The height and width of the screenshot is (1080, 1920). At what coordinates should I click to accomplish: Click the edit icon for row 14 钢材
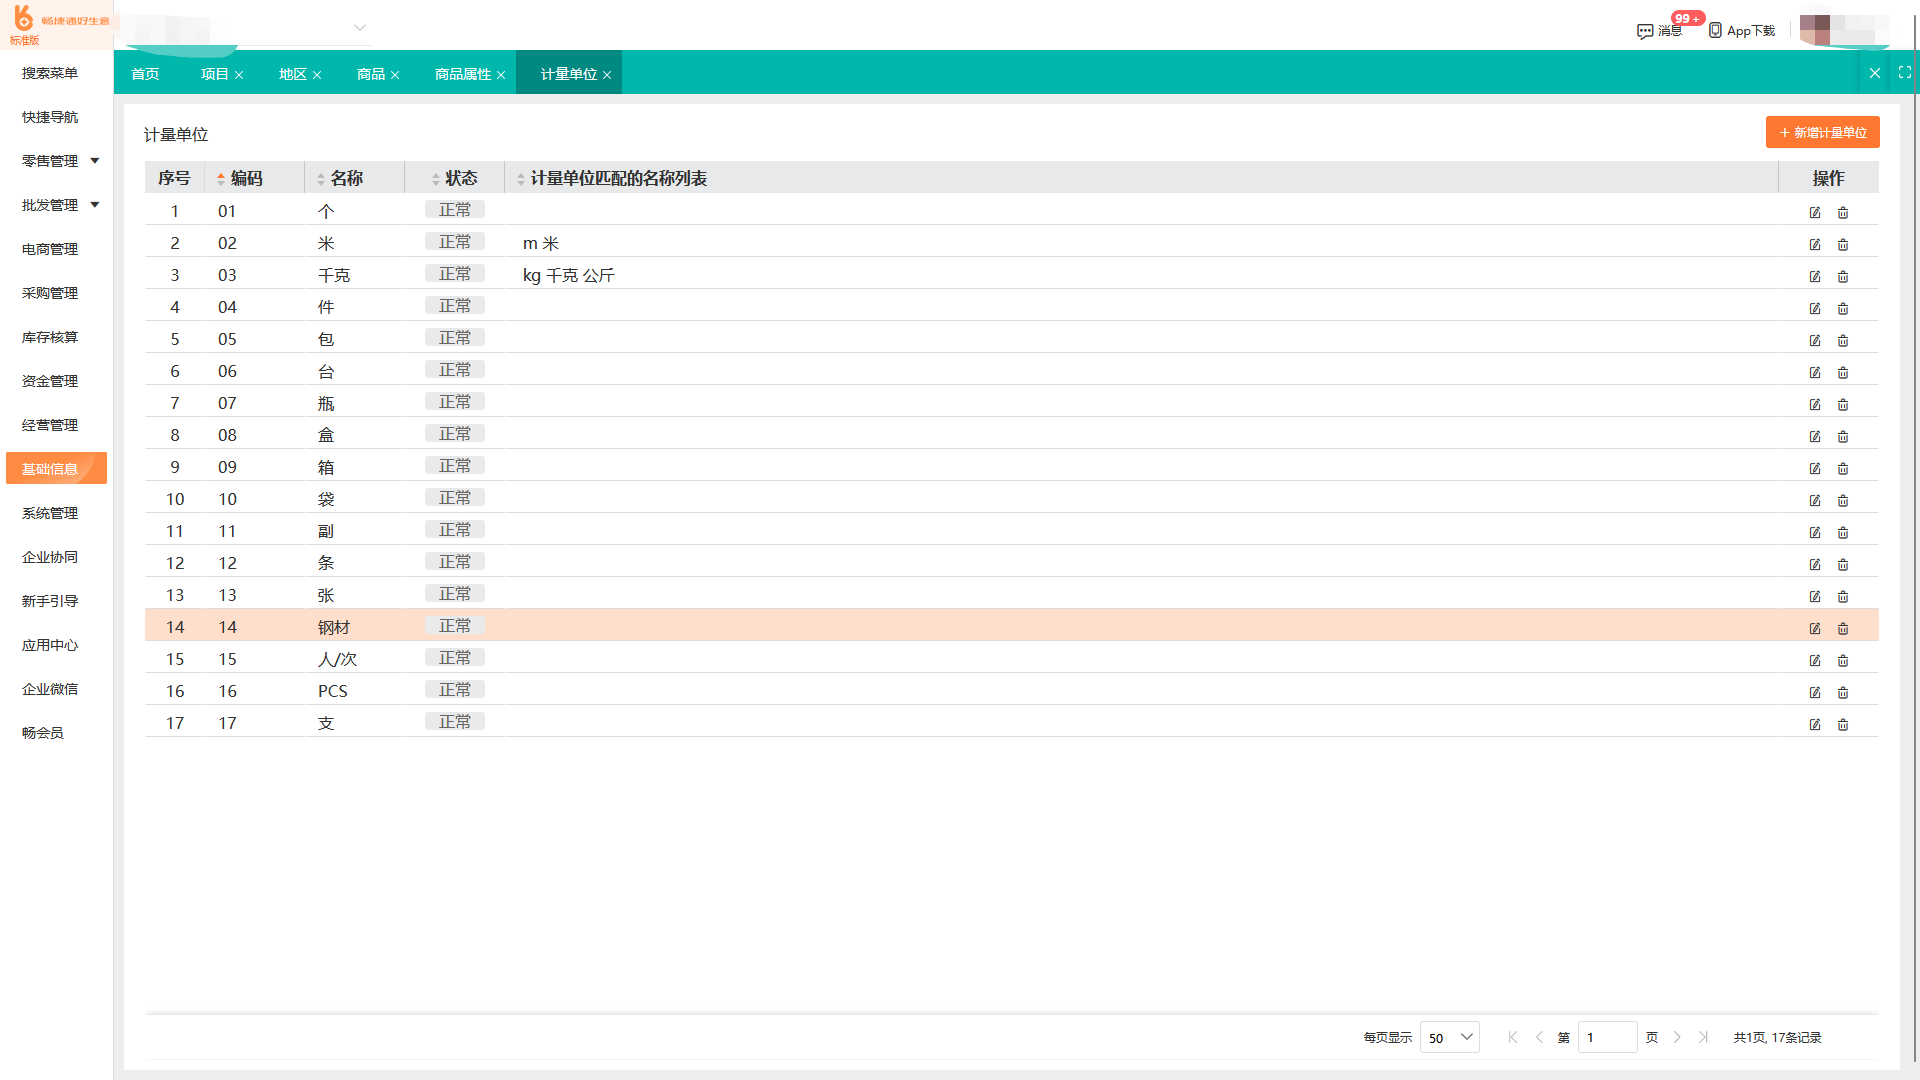click(1815, 626)
